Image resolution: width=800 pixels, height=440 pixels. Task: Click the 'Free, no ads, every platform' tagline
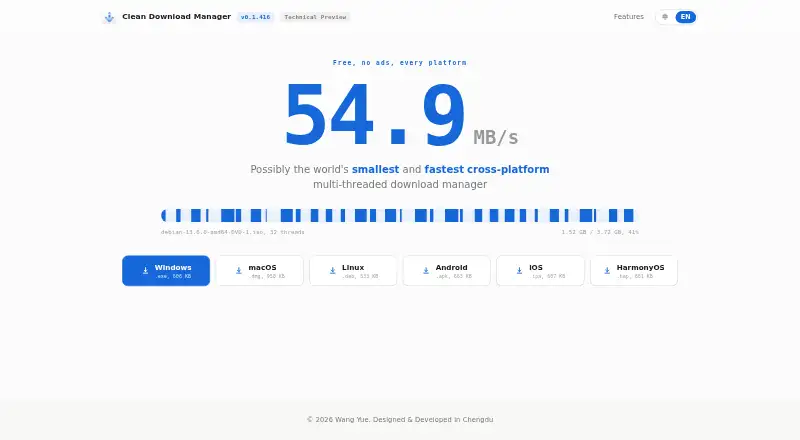[x=399, y=63]
